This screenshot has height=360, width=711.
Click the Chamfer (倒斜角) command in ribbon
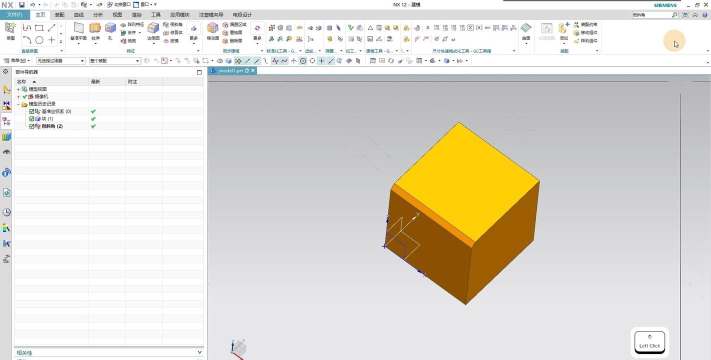[172, 24]
